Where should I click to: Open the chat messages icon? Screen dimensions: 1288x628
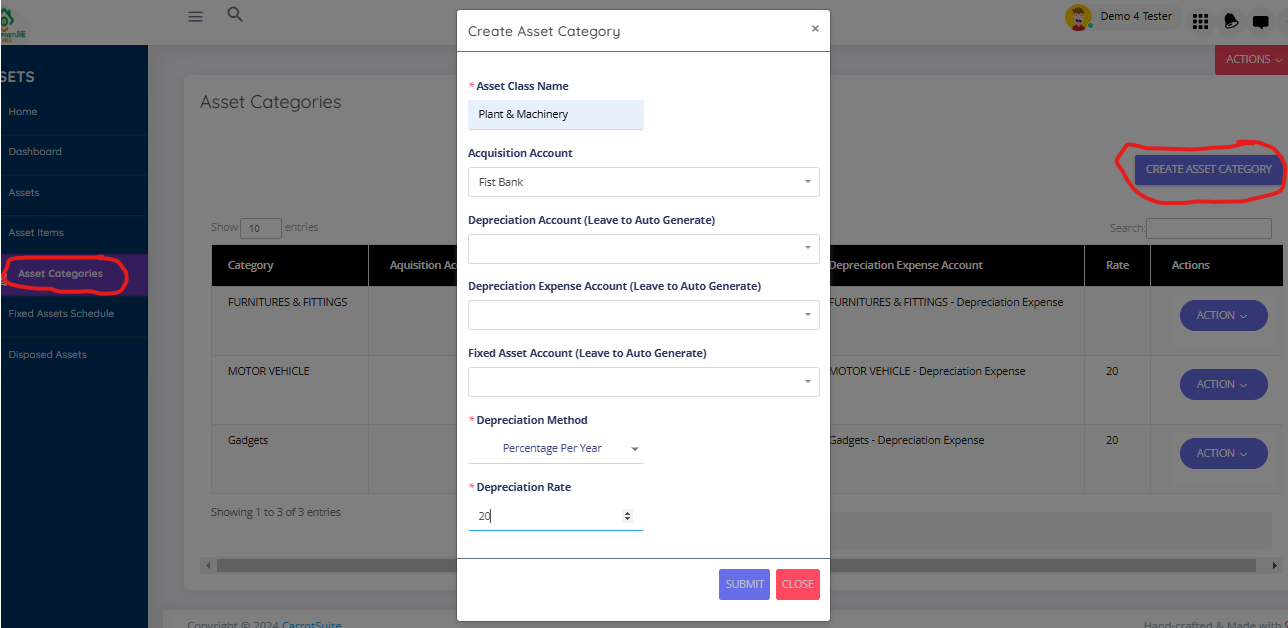1261,22
